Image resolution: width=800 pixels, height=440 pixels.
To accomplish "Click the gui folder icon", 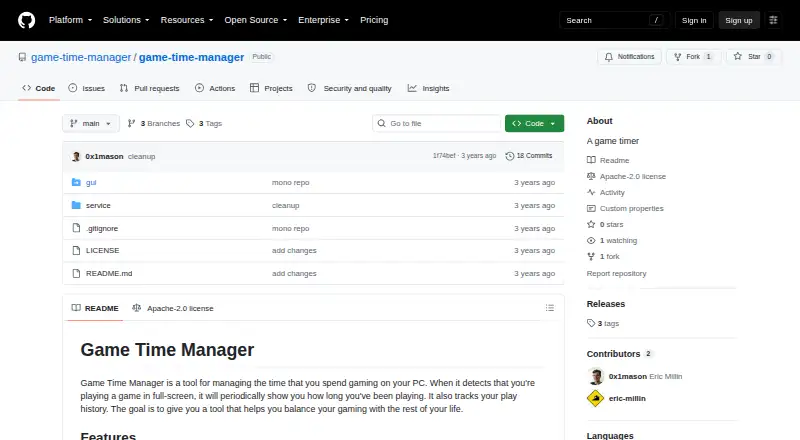I will [x=76, y=182].
